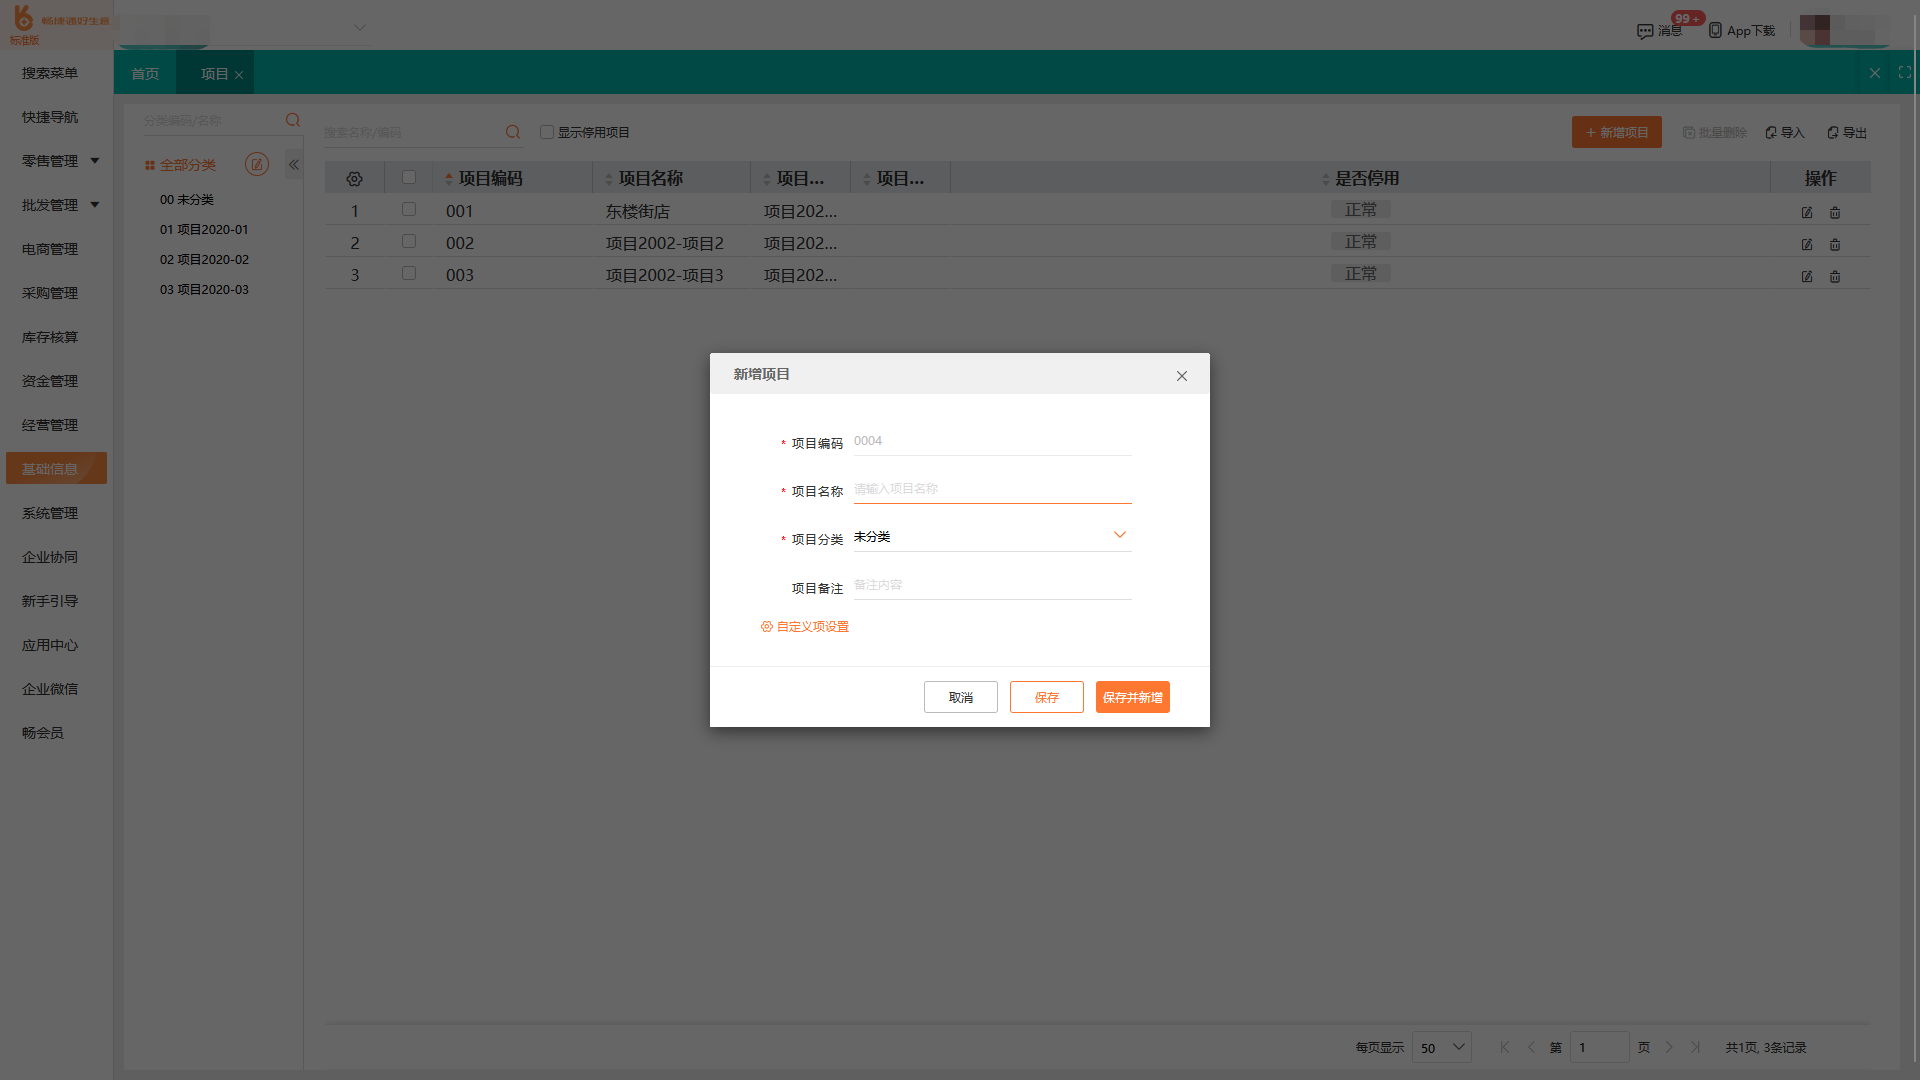Click the collapse sidebar arrow icon

(294, 164)
